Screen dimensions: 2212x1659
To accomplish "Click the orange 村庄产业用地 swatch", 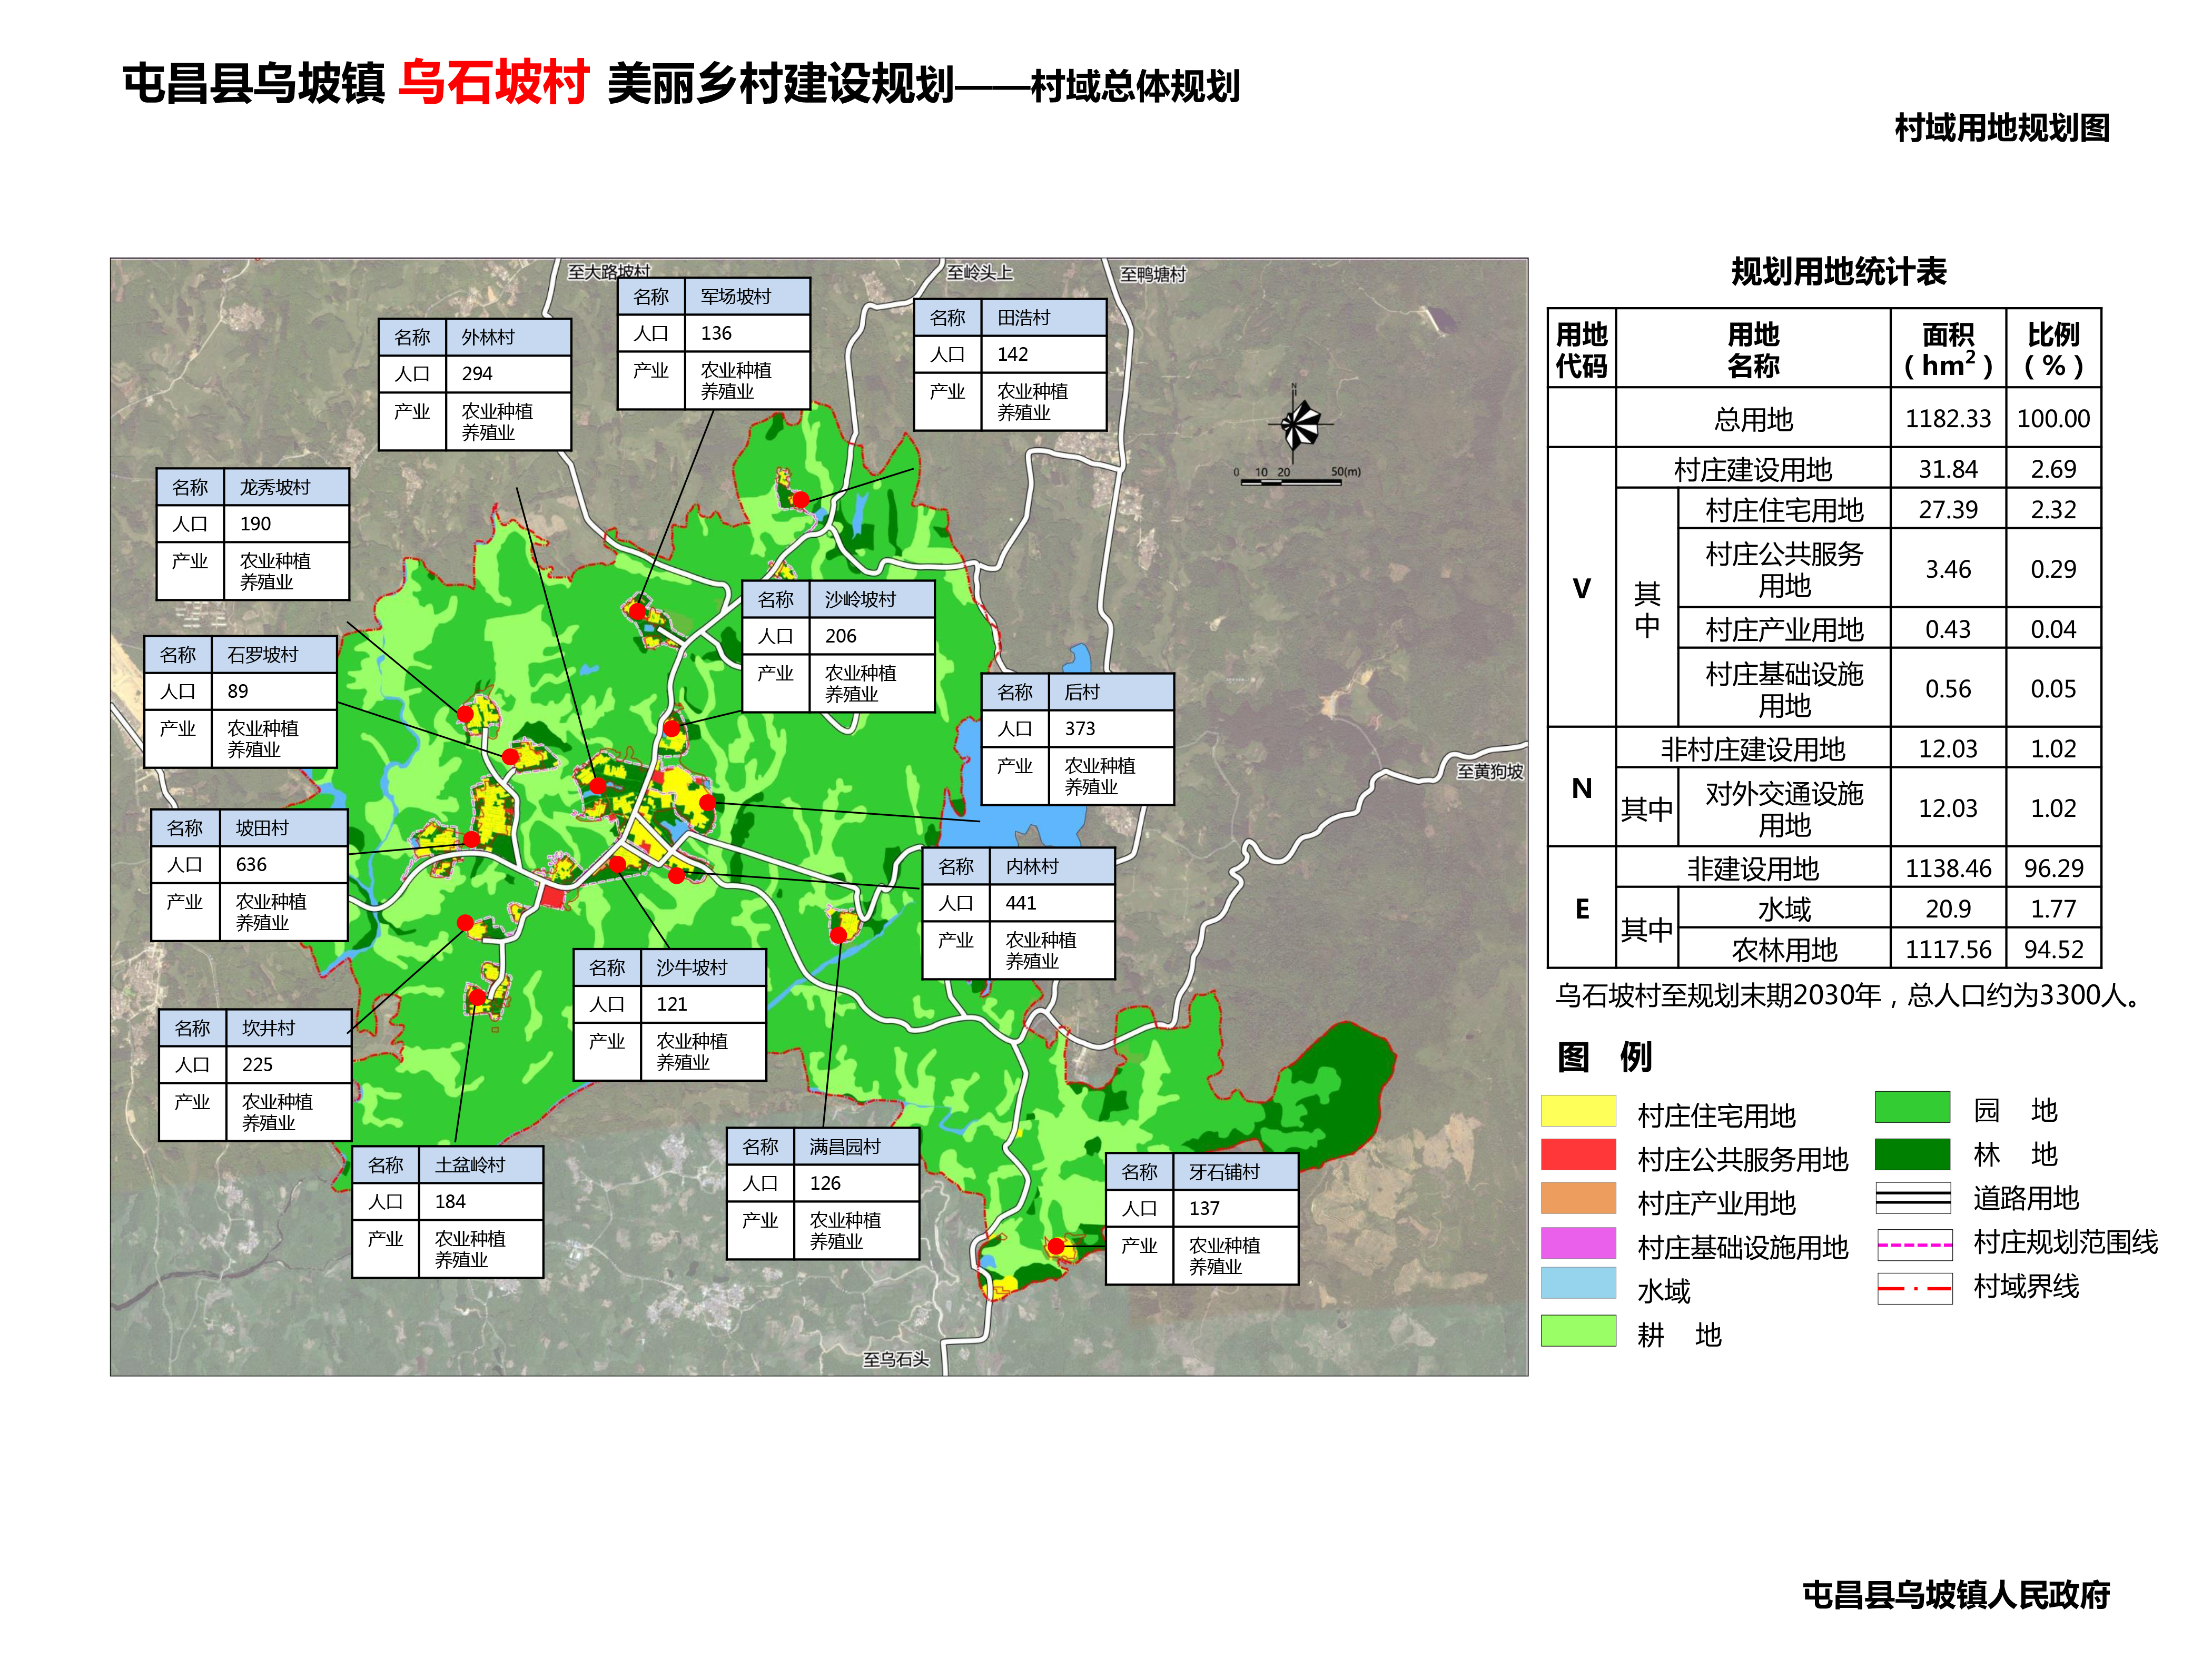I will click(1578, 1198).
